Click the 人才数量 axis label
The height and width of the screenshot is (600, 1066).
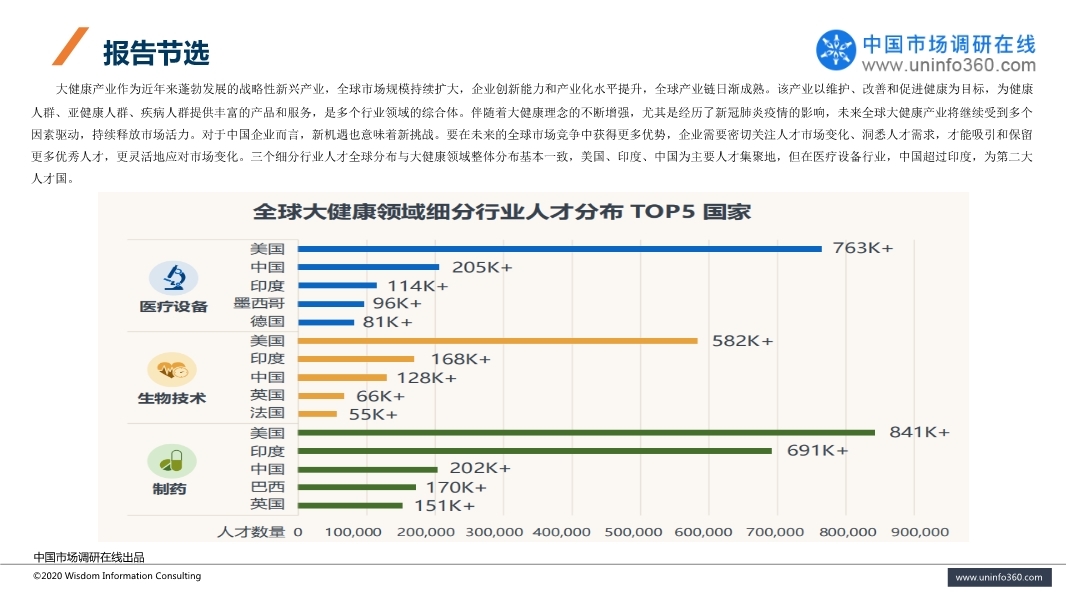pyautogui.click(x=251, y=531)
